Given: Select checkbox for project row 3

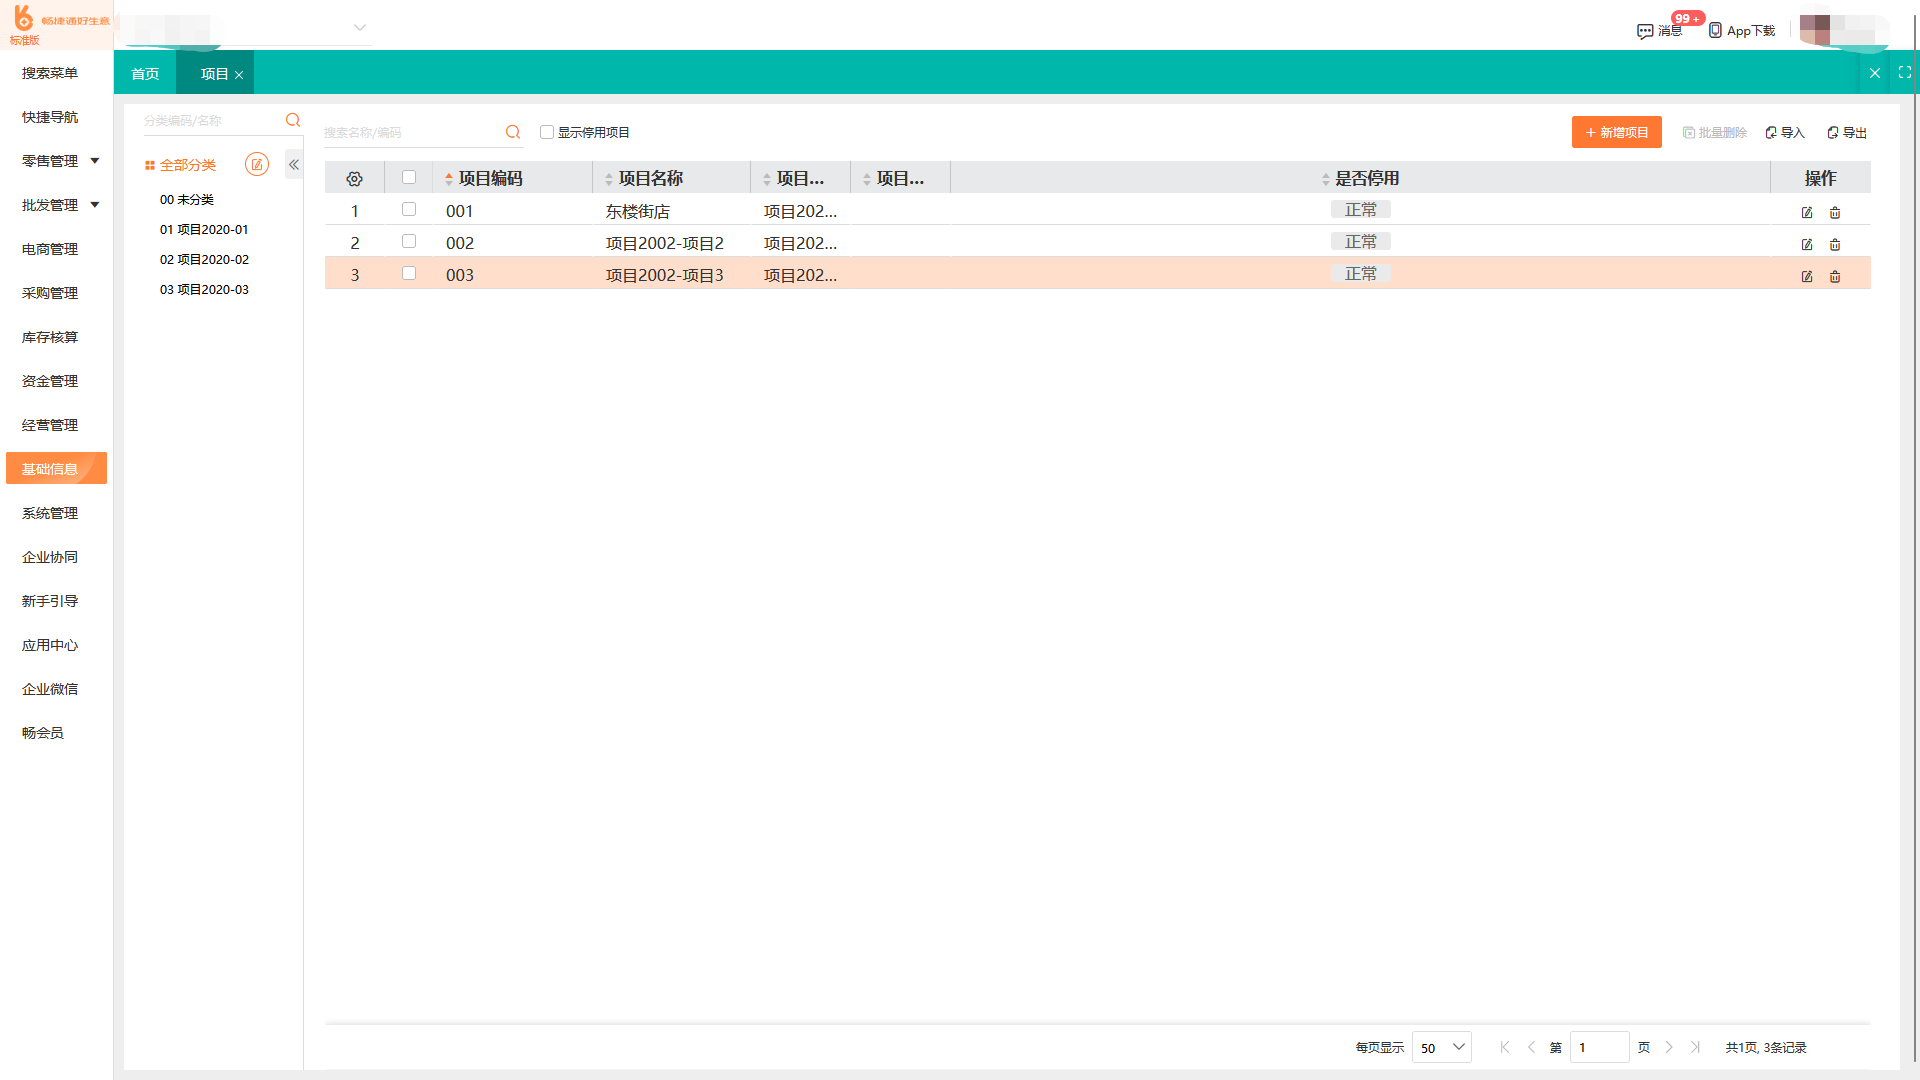Looking at the screenshot, I should click(409, 273).
